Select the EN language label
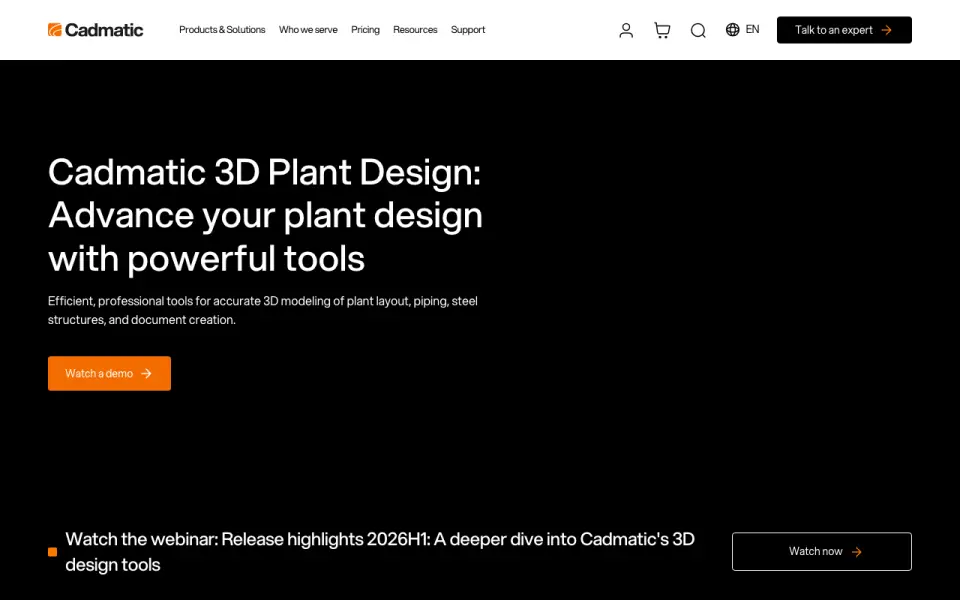960x600 pixels. click(x=752, y=29)
